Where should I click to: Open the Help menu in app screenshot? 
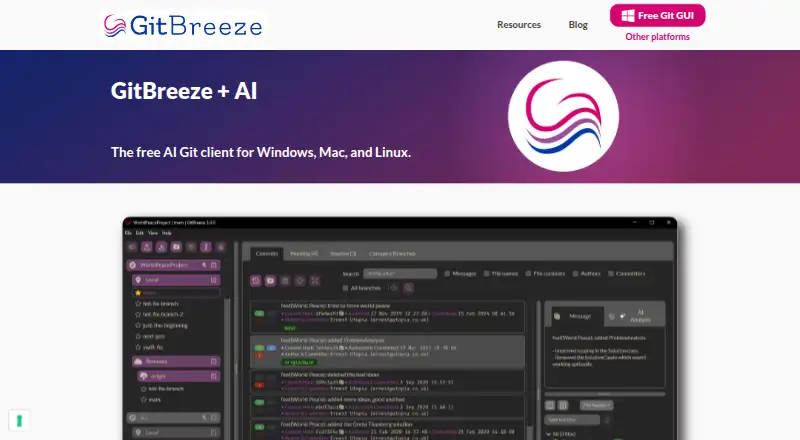167,233
